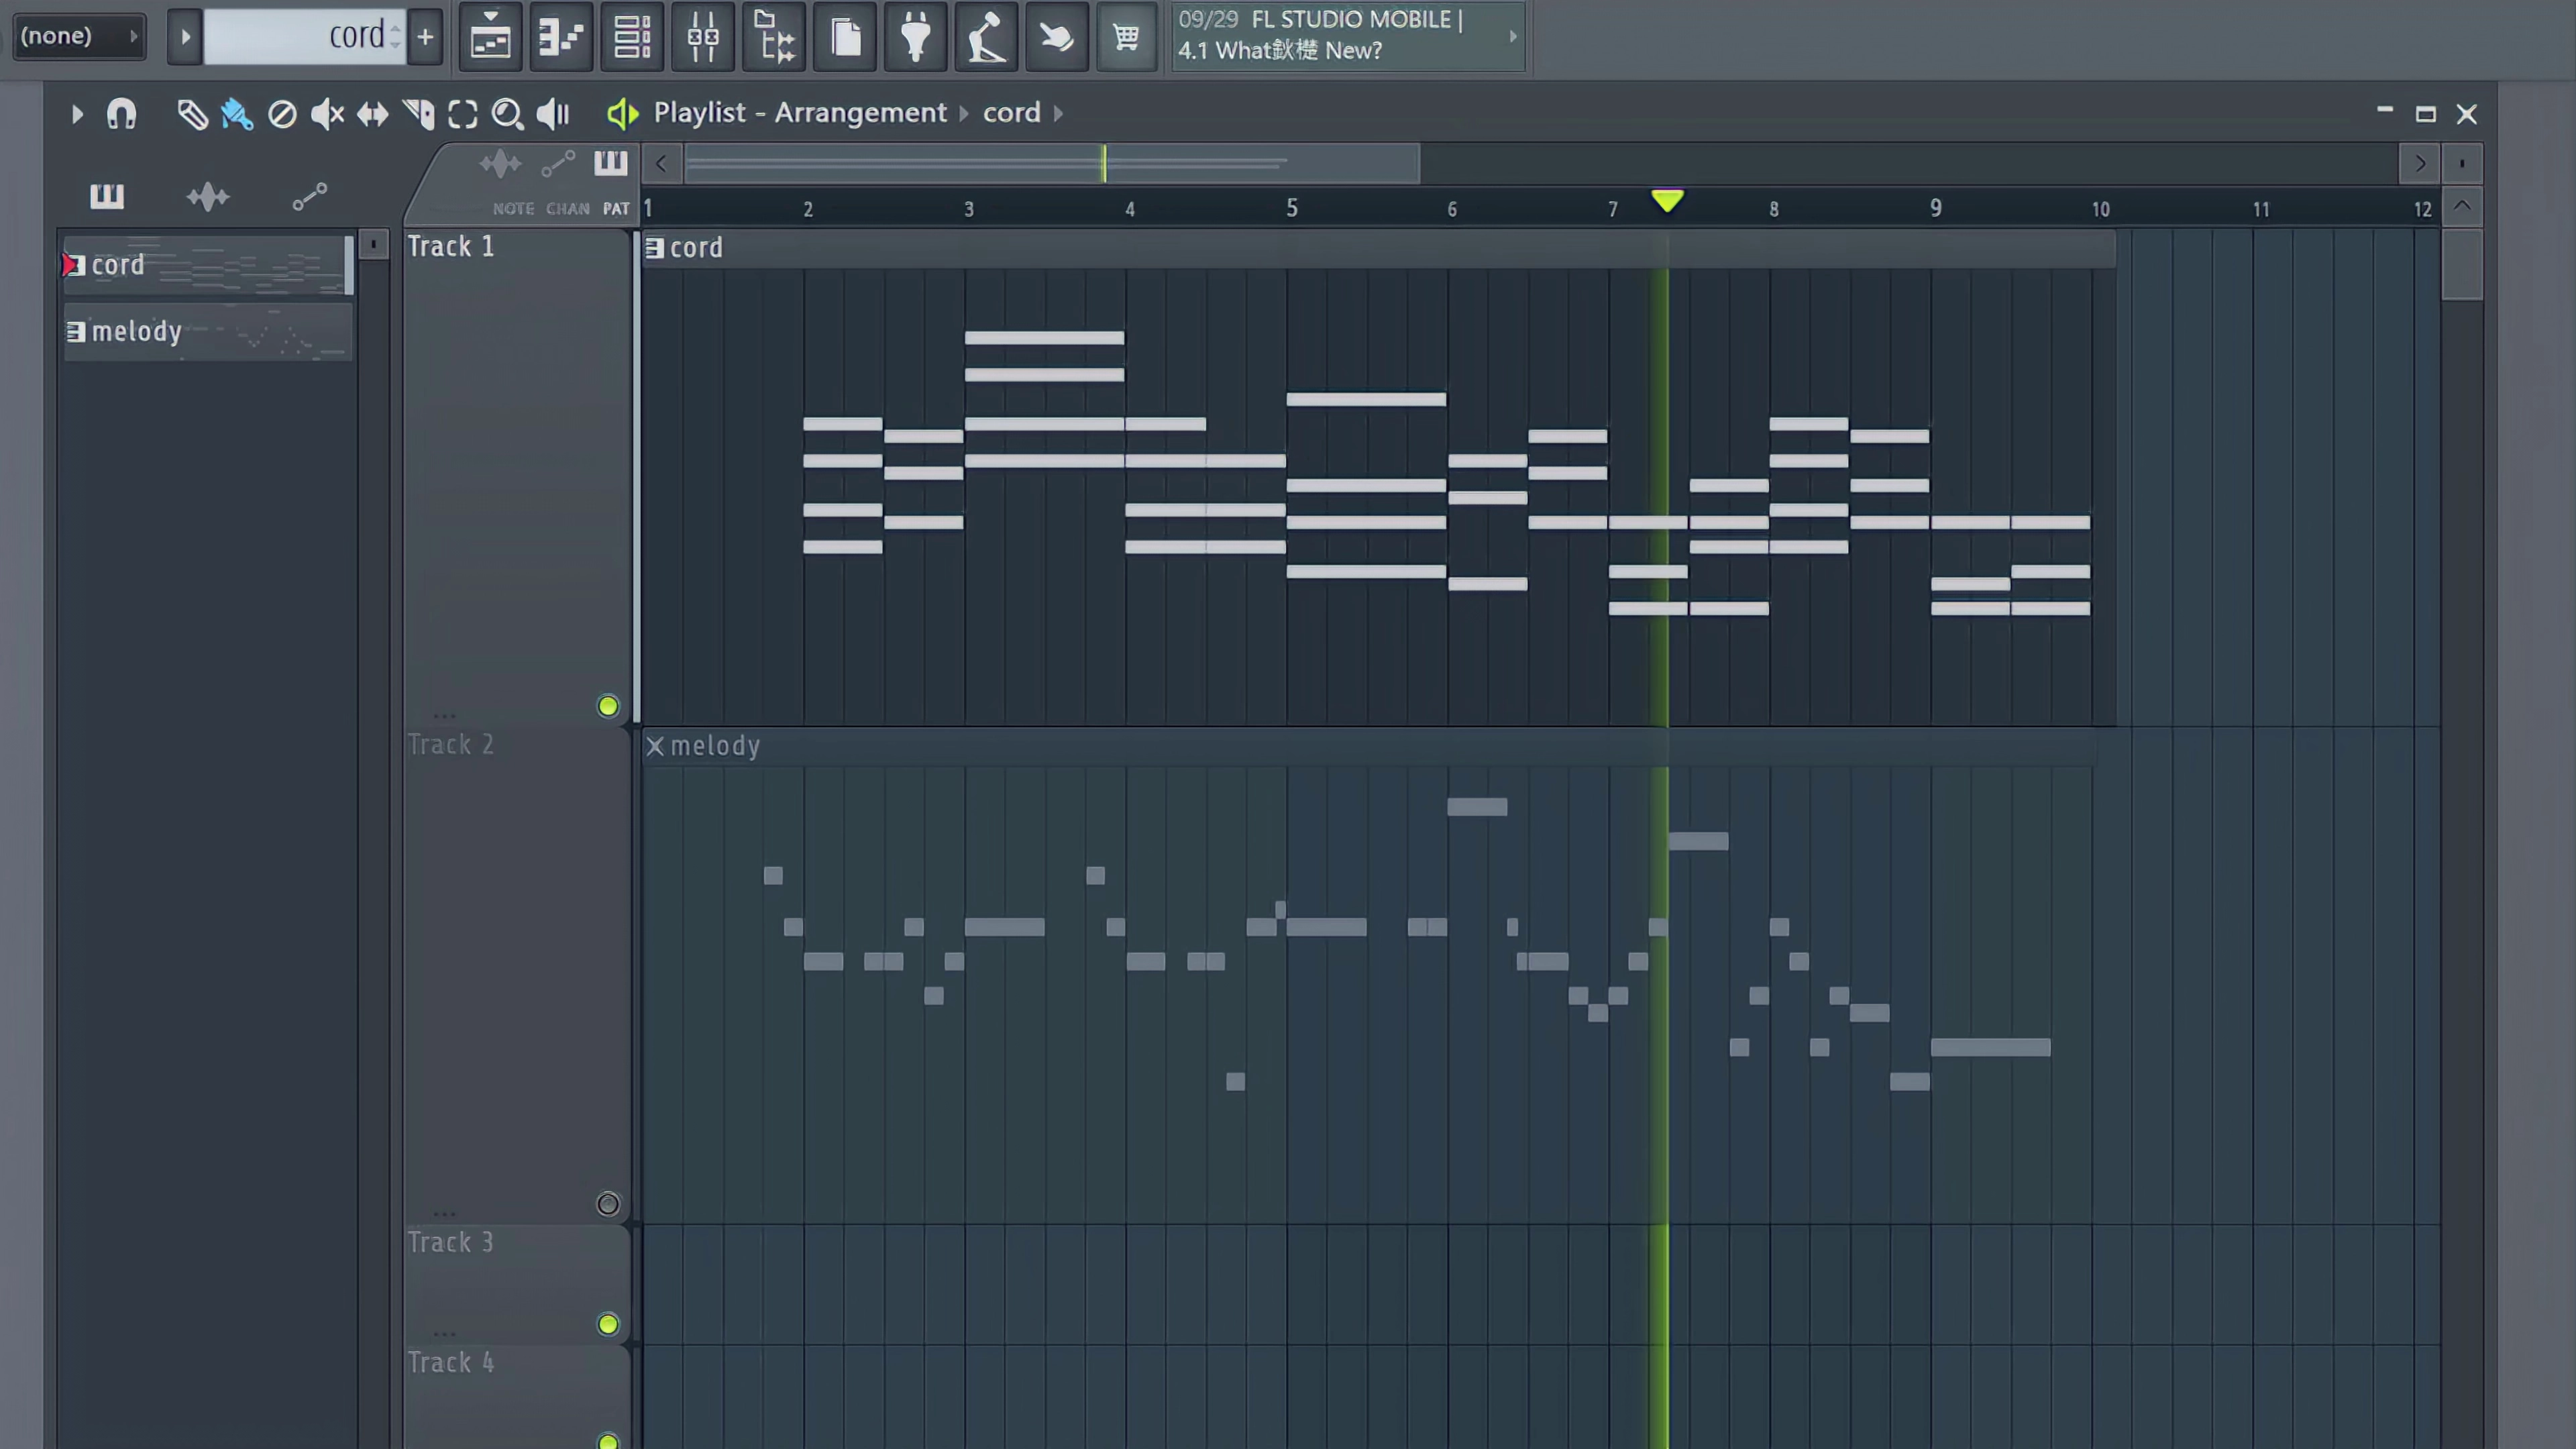Select the Zoom magnifier tool
2576x1449 pixels.
point(507,114)
